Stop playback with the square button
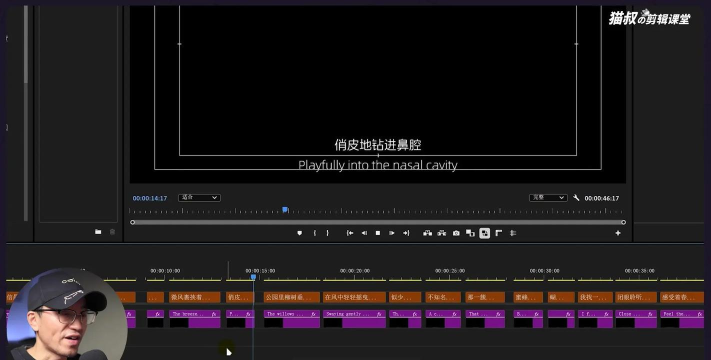 click(378, 233)
